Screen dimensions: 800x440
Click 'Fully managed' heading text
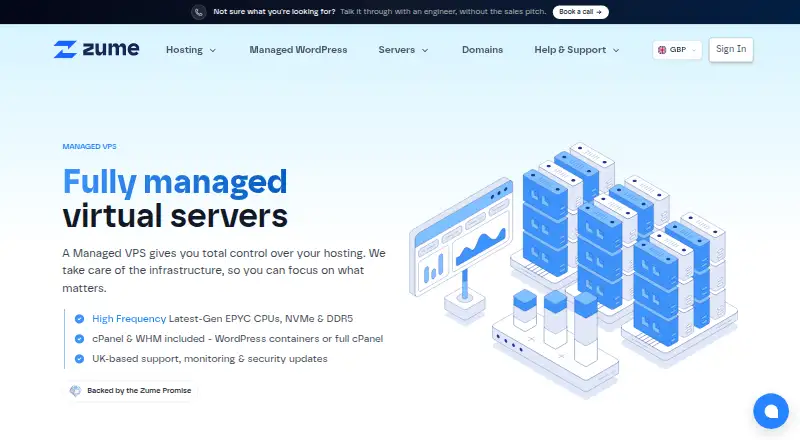click(175, 182)
